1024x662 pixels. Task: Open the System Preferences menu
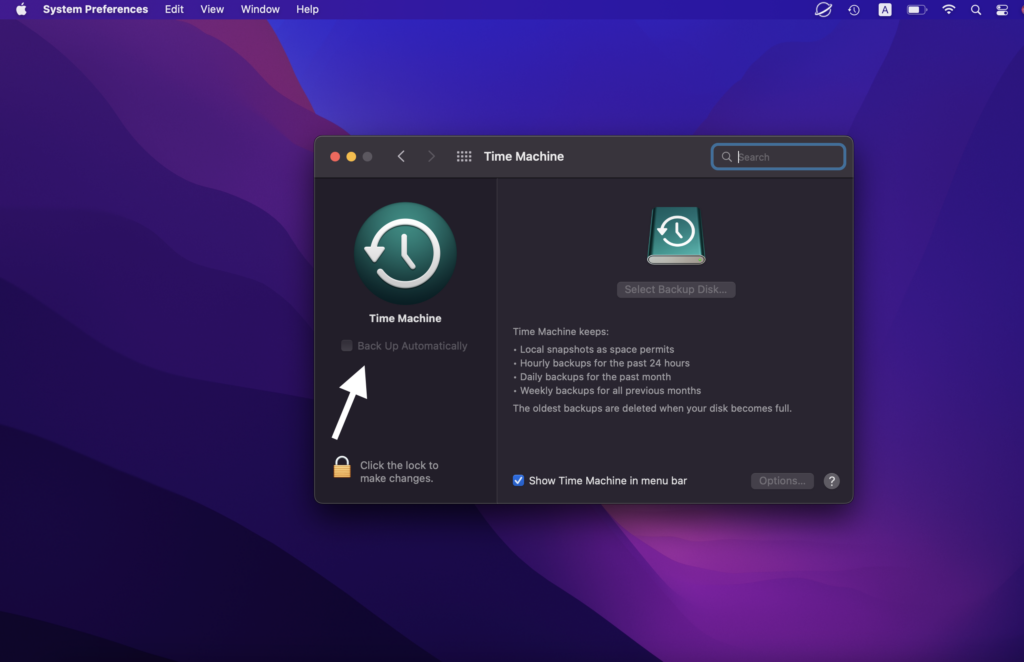pos(95,9)
